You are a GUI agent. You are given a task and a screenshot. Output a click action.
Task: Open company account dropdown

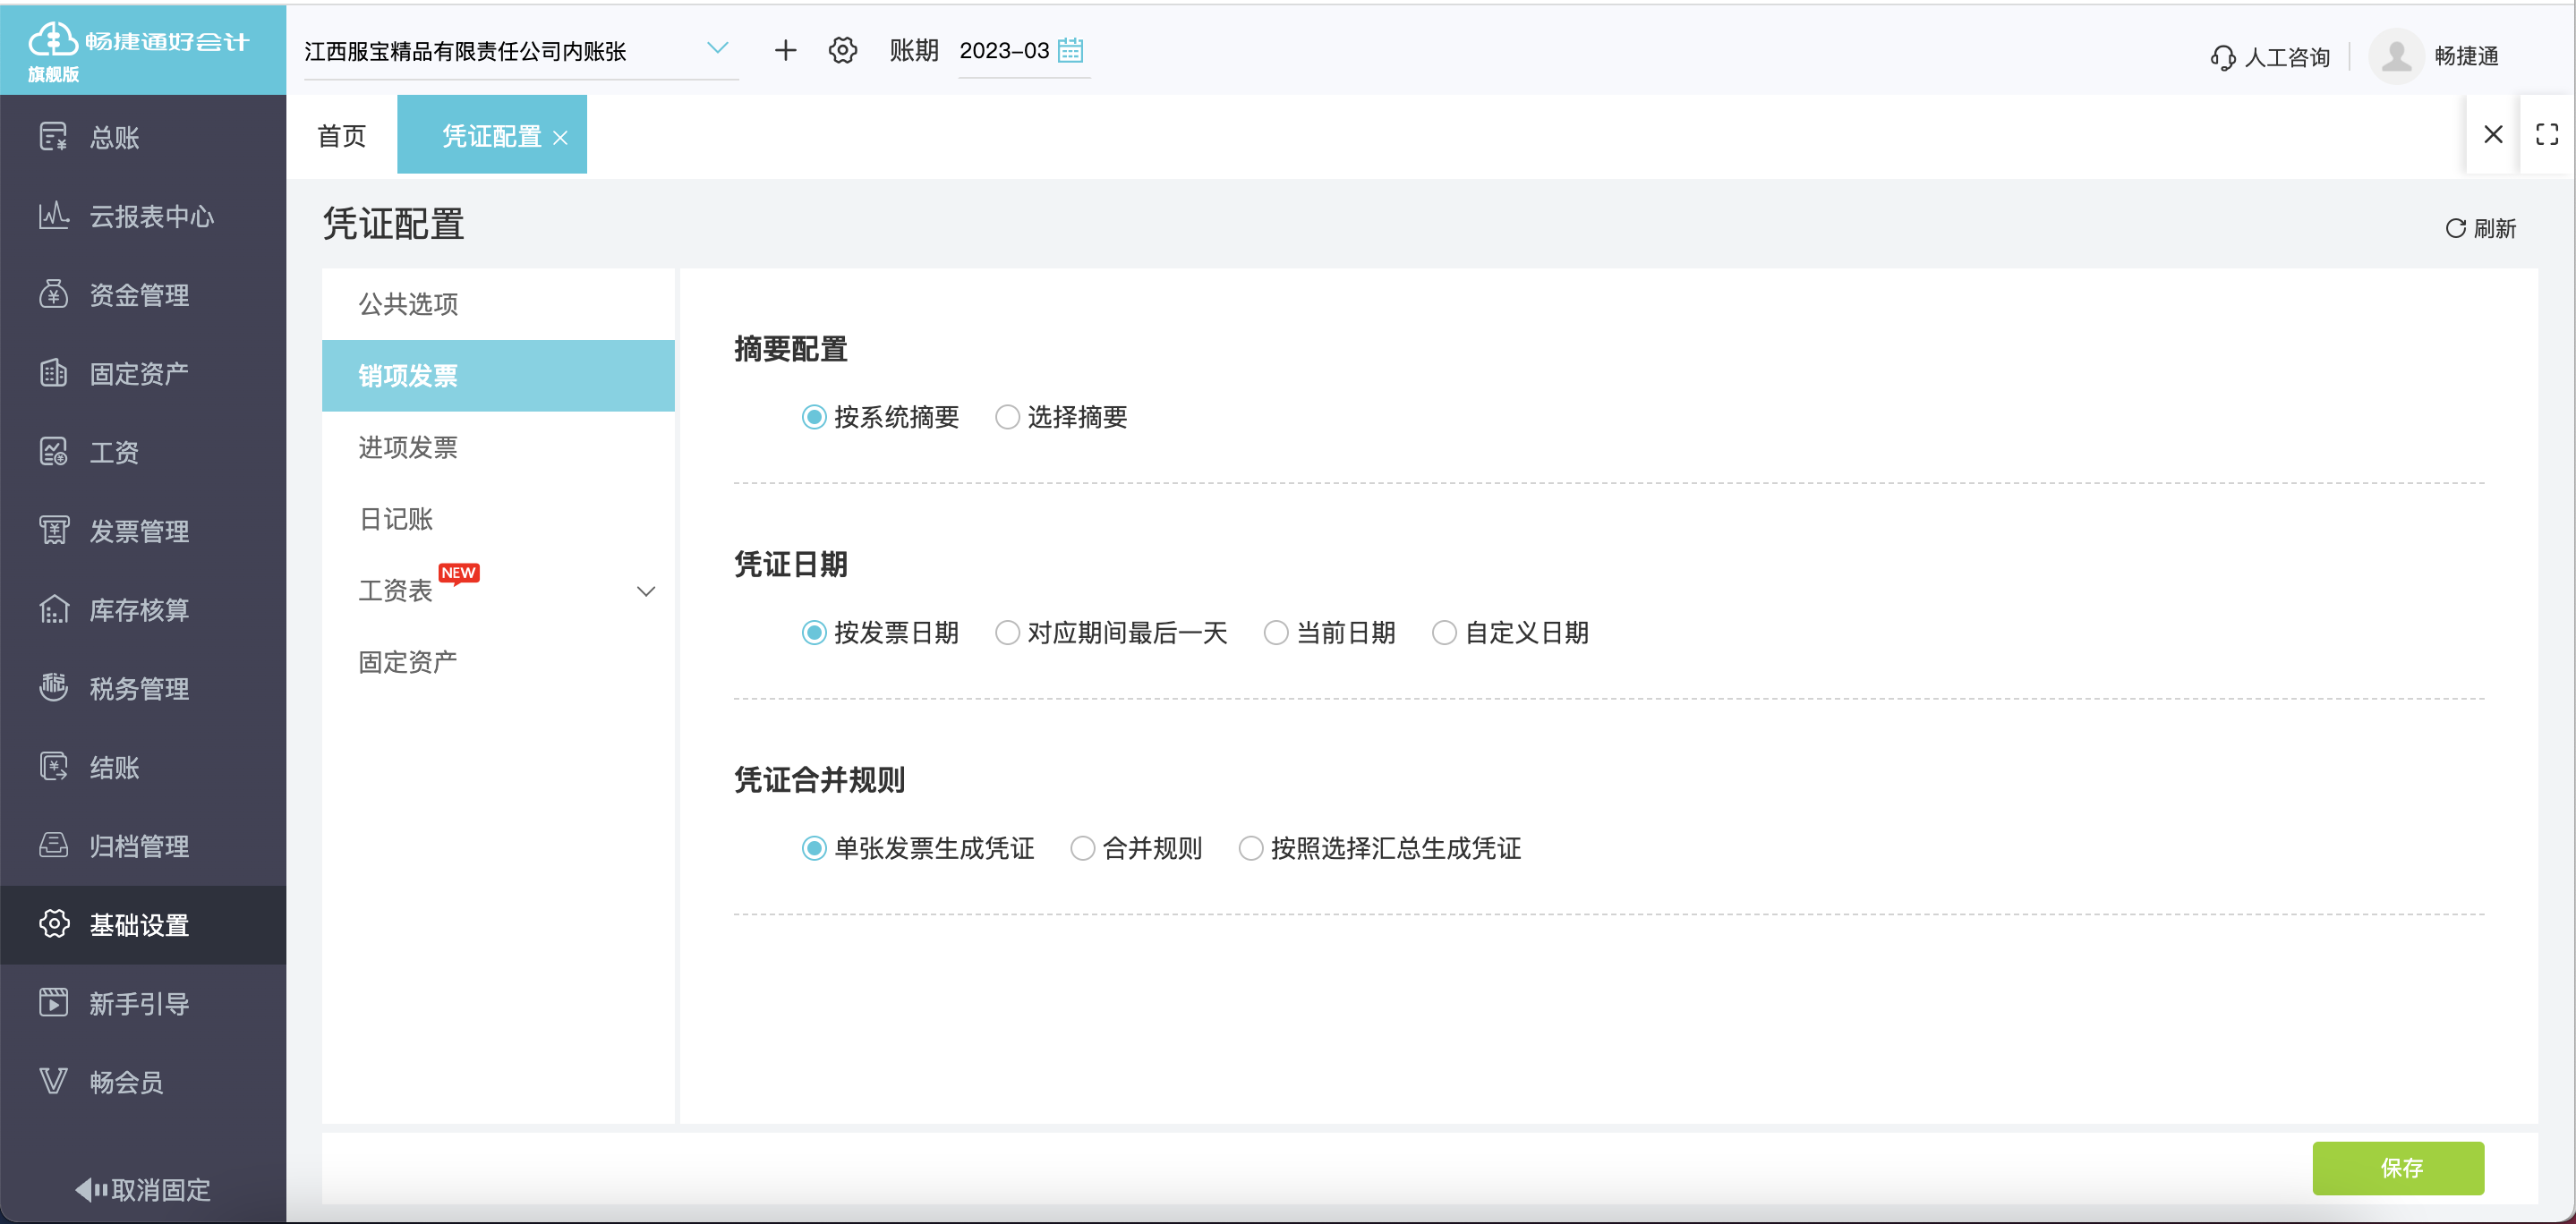tap(716, 49)
